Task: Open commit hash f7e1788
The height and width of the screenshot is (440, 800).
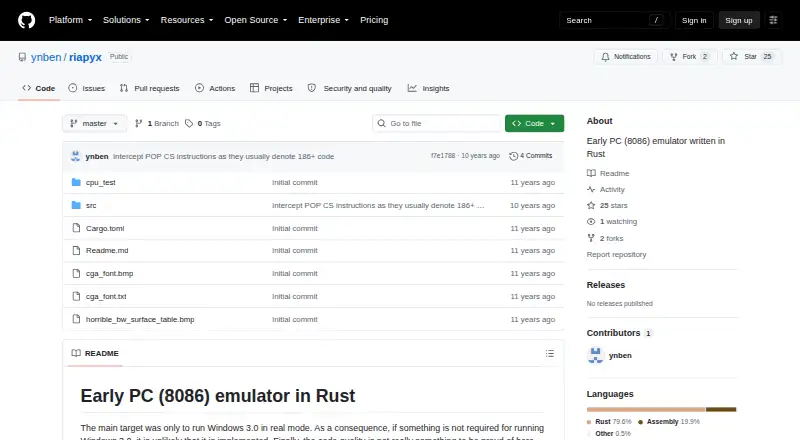Action: click(x=443, y=156)
